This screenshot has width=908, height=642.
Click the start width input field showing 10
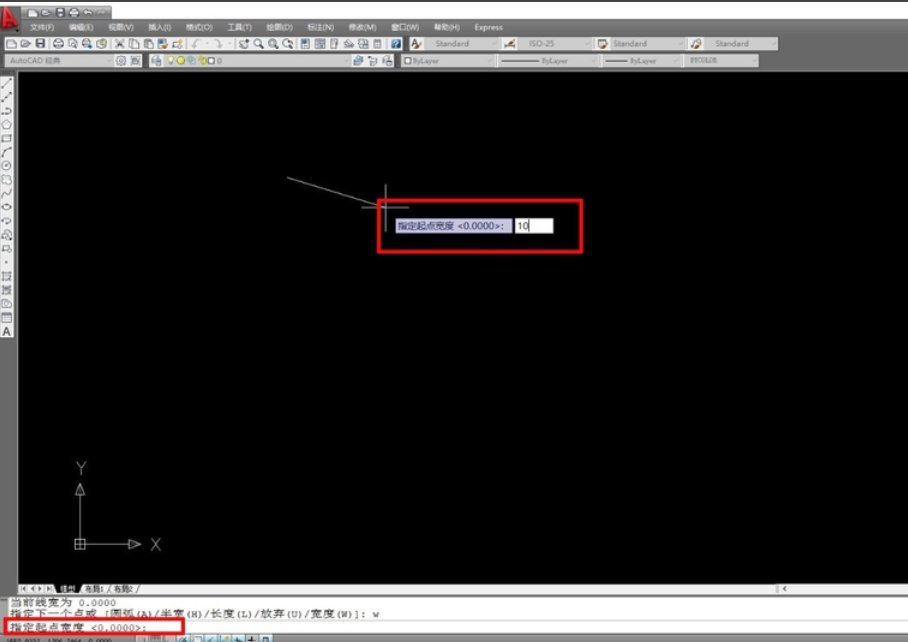click(x=533, y=226)
